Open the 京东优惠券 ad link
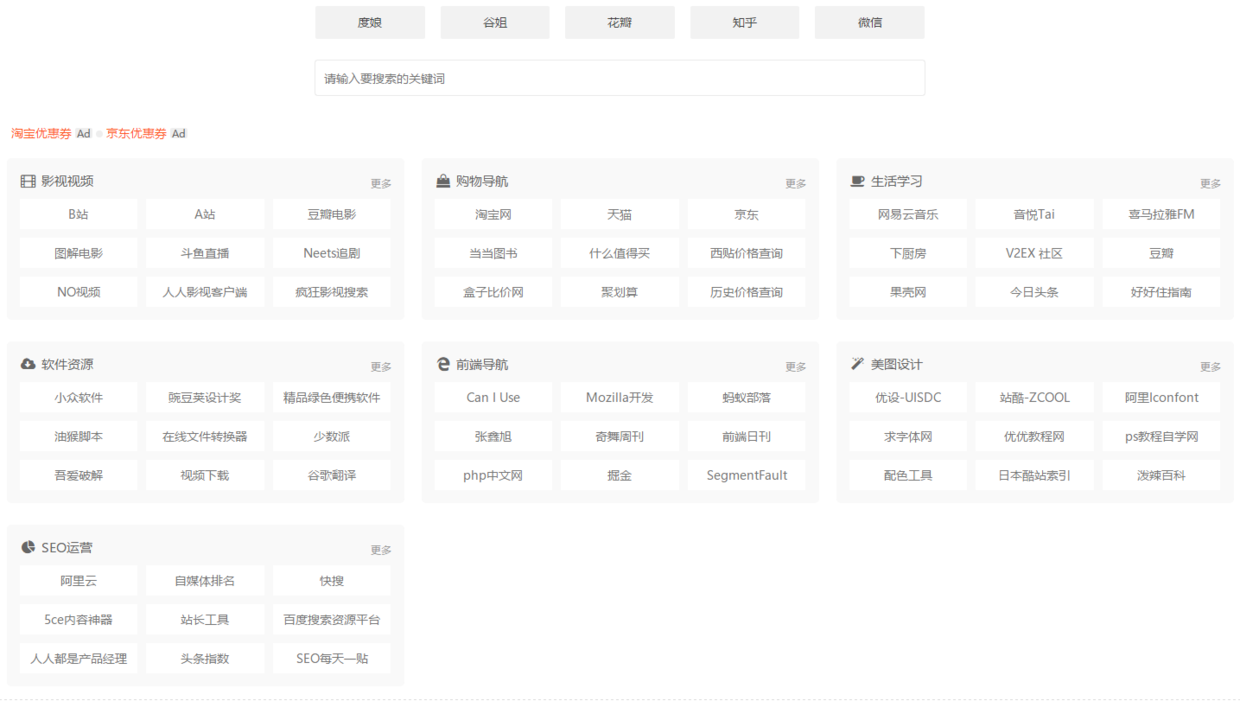This screenshot has height=701, width=1240. pos(136,133)
